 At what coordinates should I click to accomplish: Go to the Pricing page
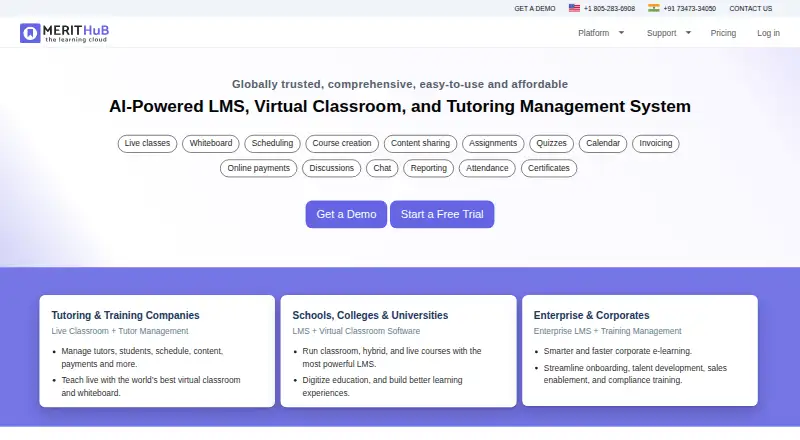(723, 33)
